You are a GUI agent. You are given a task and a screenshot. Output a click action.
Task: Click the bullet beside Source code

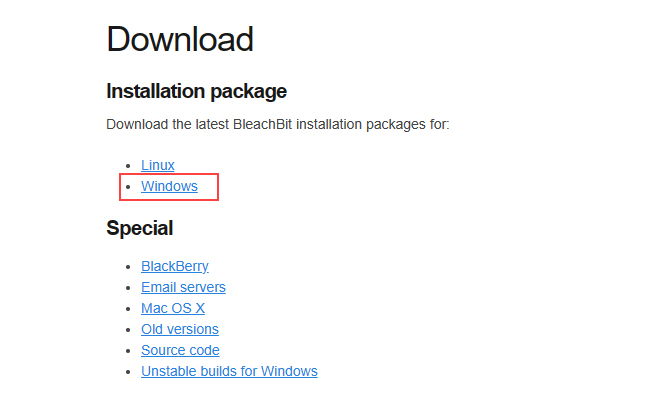point(129,351)
